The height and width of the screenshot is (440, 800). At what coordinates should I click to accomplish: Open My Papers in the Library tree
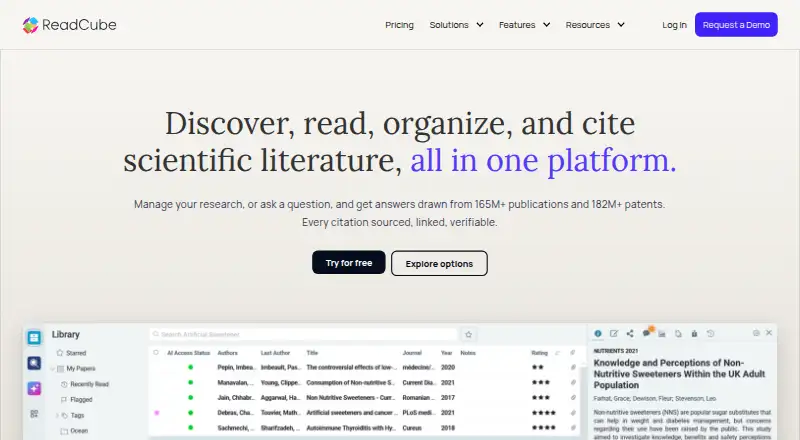(x=76, y=369)
